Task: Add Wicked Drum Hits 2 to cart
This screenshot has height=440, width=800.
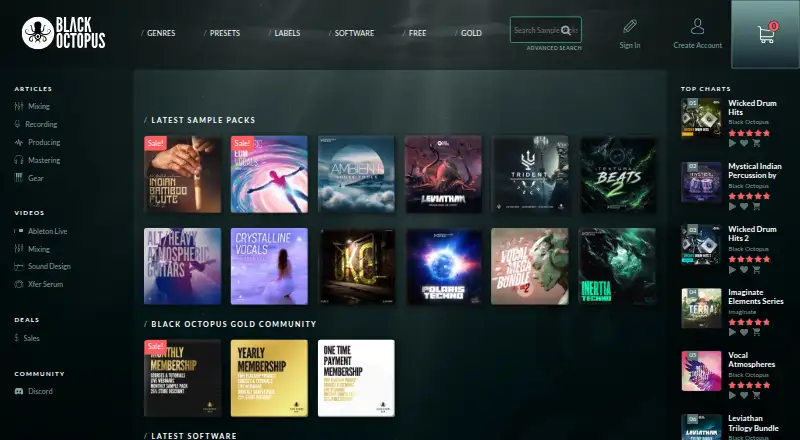Action: click(x=756, y=270)
